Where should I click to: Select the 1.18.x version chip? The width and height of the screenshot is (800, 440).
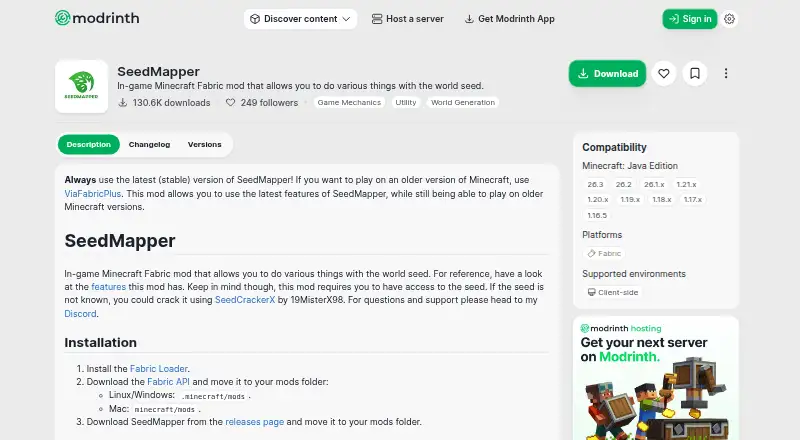pos(662,200)
